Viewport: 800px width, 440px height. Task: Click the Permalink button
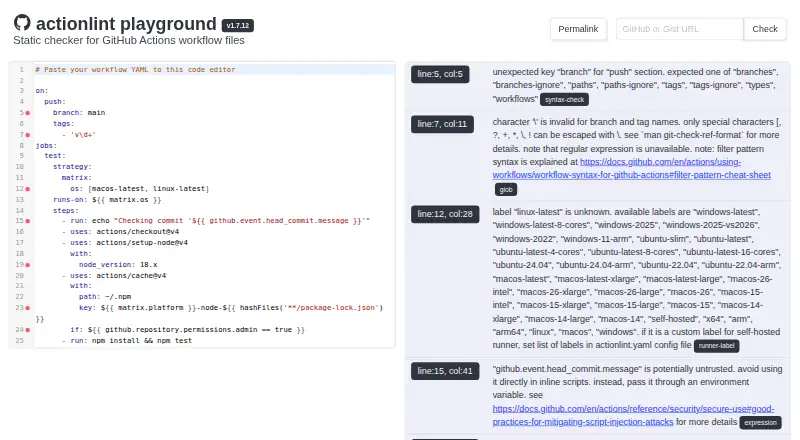coord(578,29)
